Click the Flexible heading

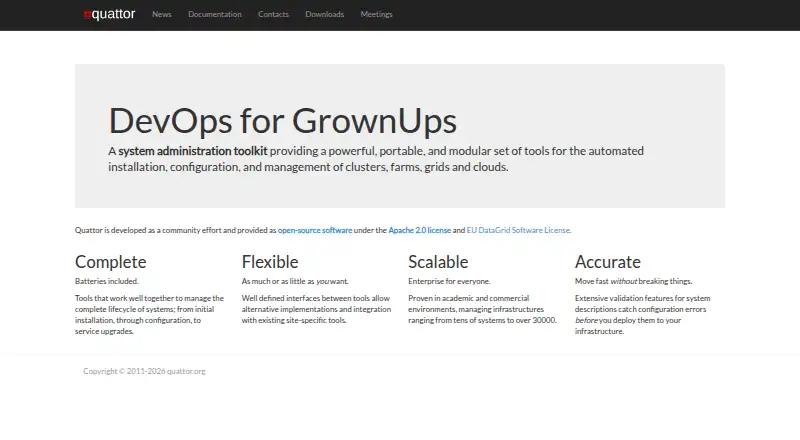tap(270, 262)
